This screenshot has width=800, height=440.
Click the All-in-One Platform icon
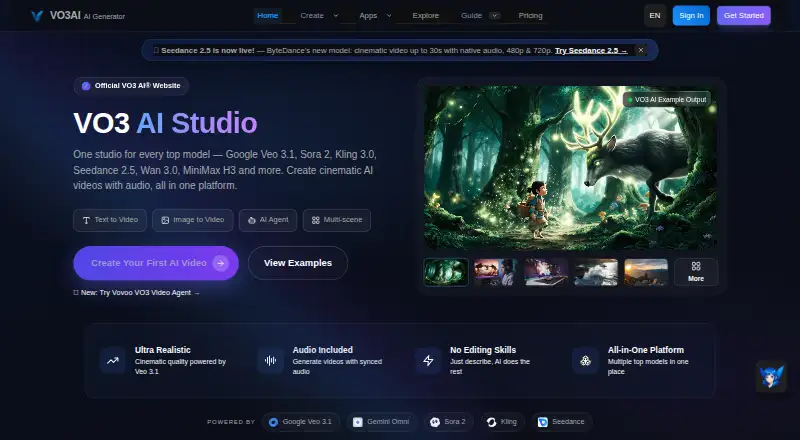pyautogui.click(x=586, y=360)
